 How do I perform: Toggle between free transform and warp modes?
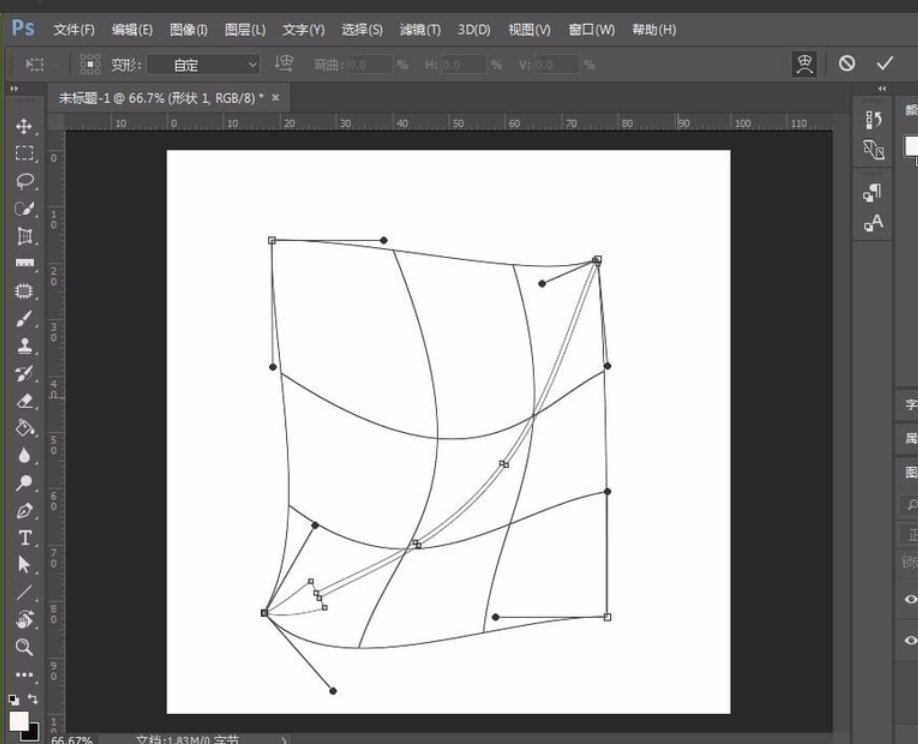pyautogui.click(x=804, y=64)
